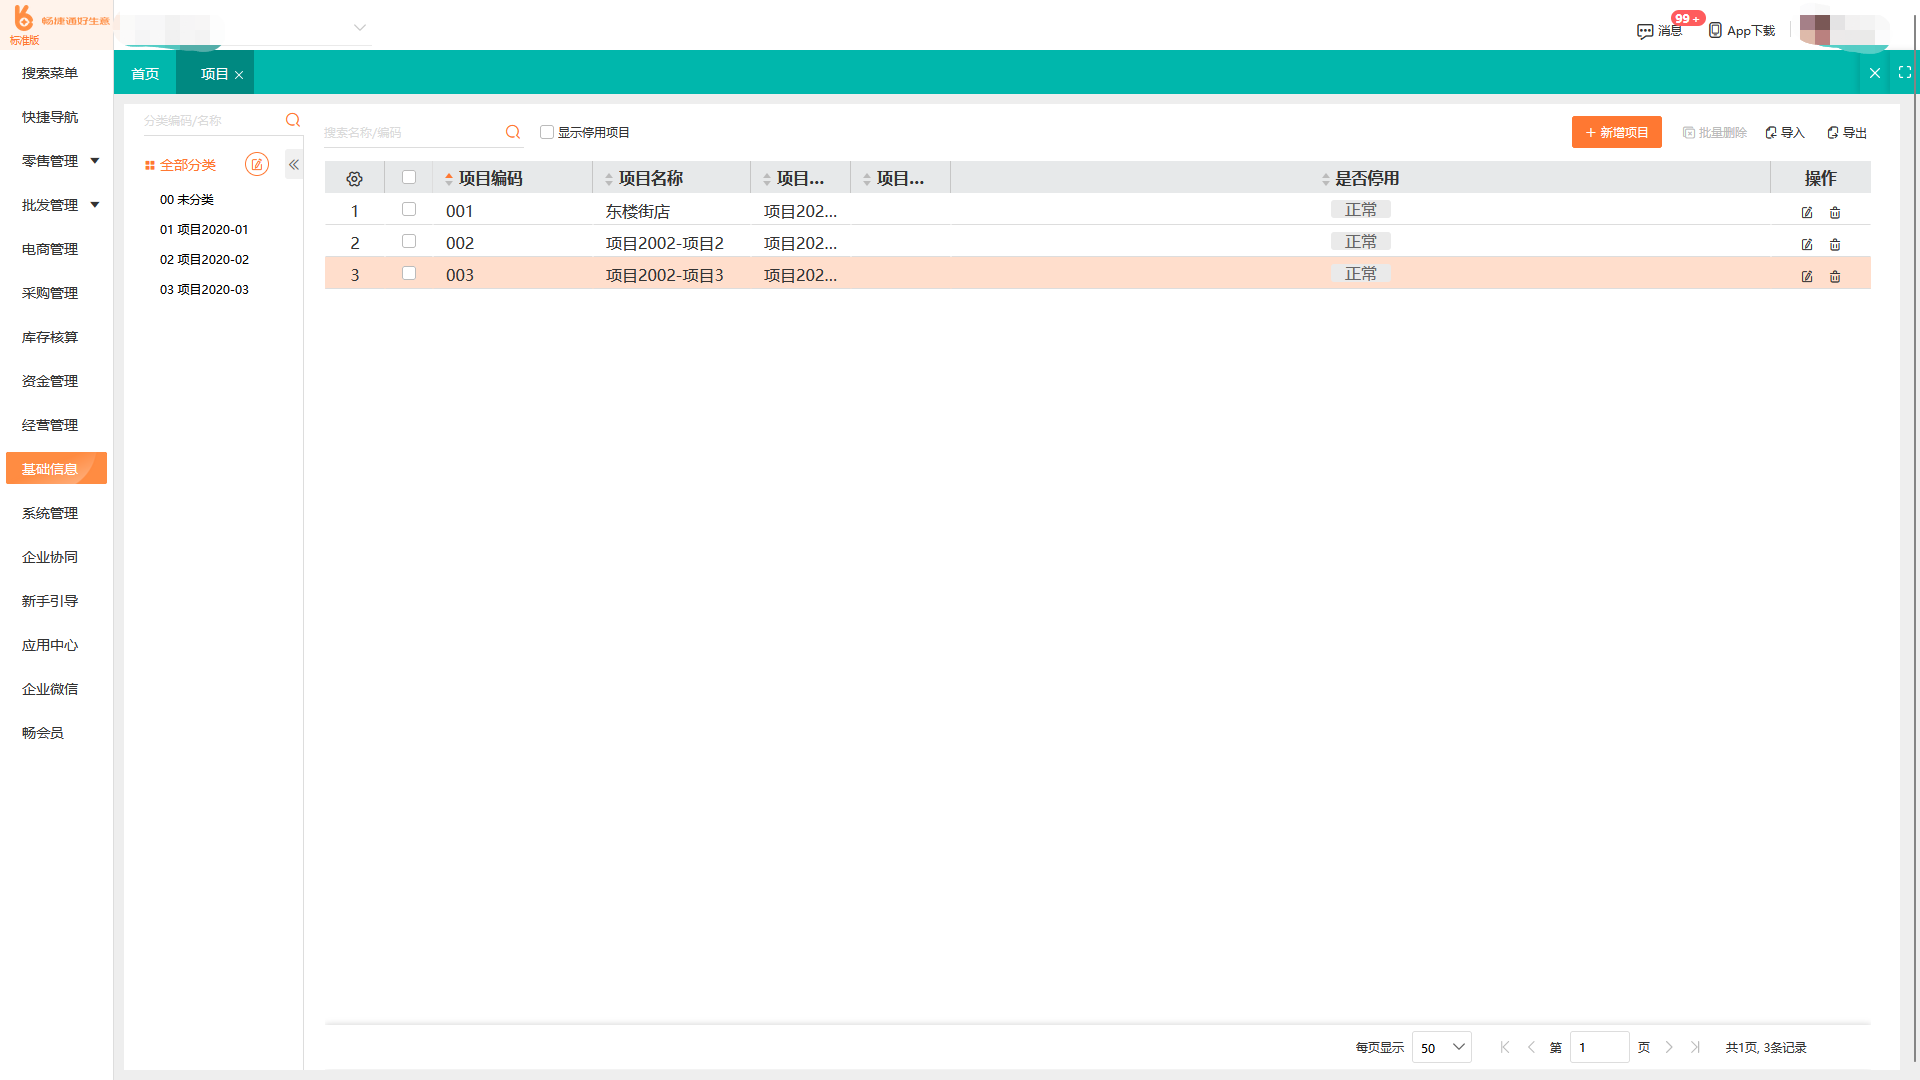Click the collapse sidebar arrow icon

point(293,164)
